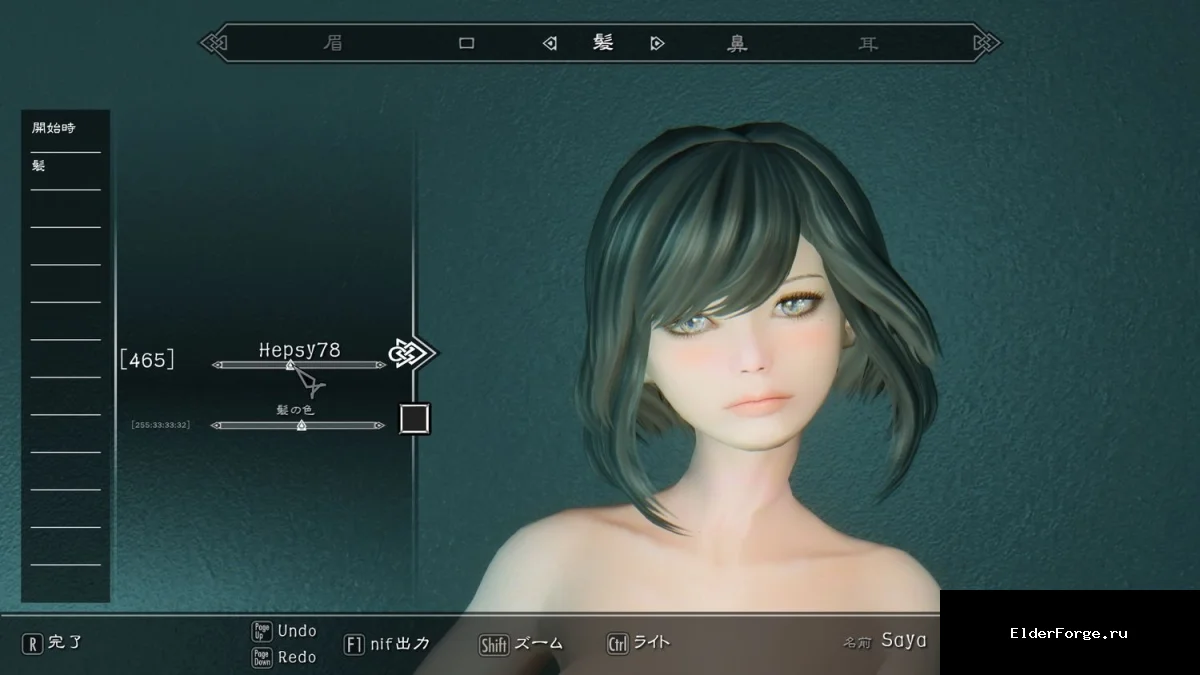Go to next category with arrow right of 髪
Screen dimensions: 1200x675
657,43
